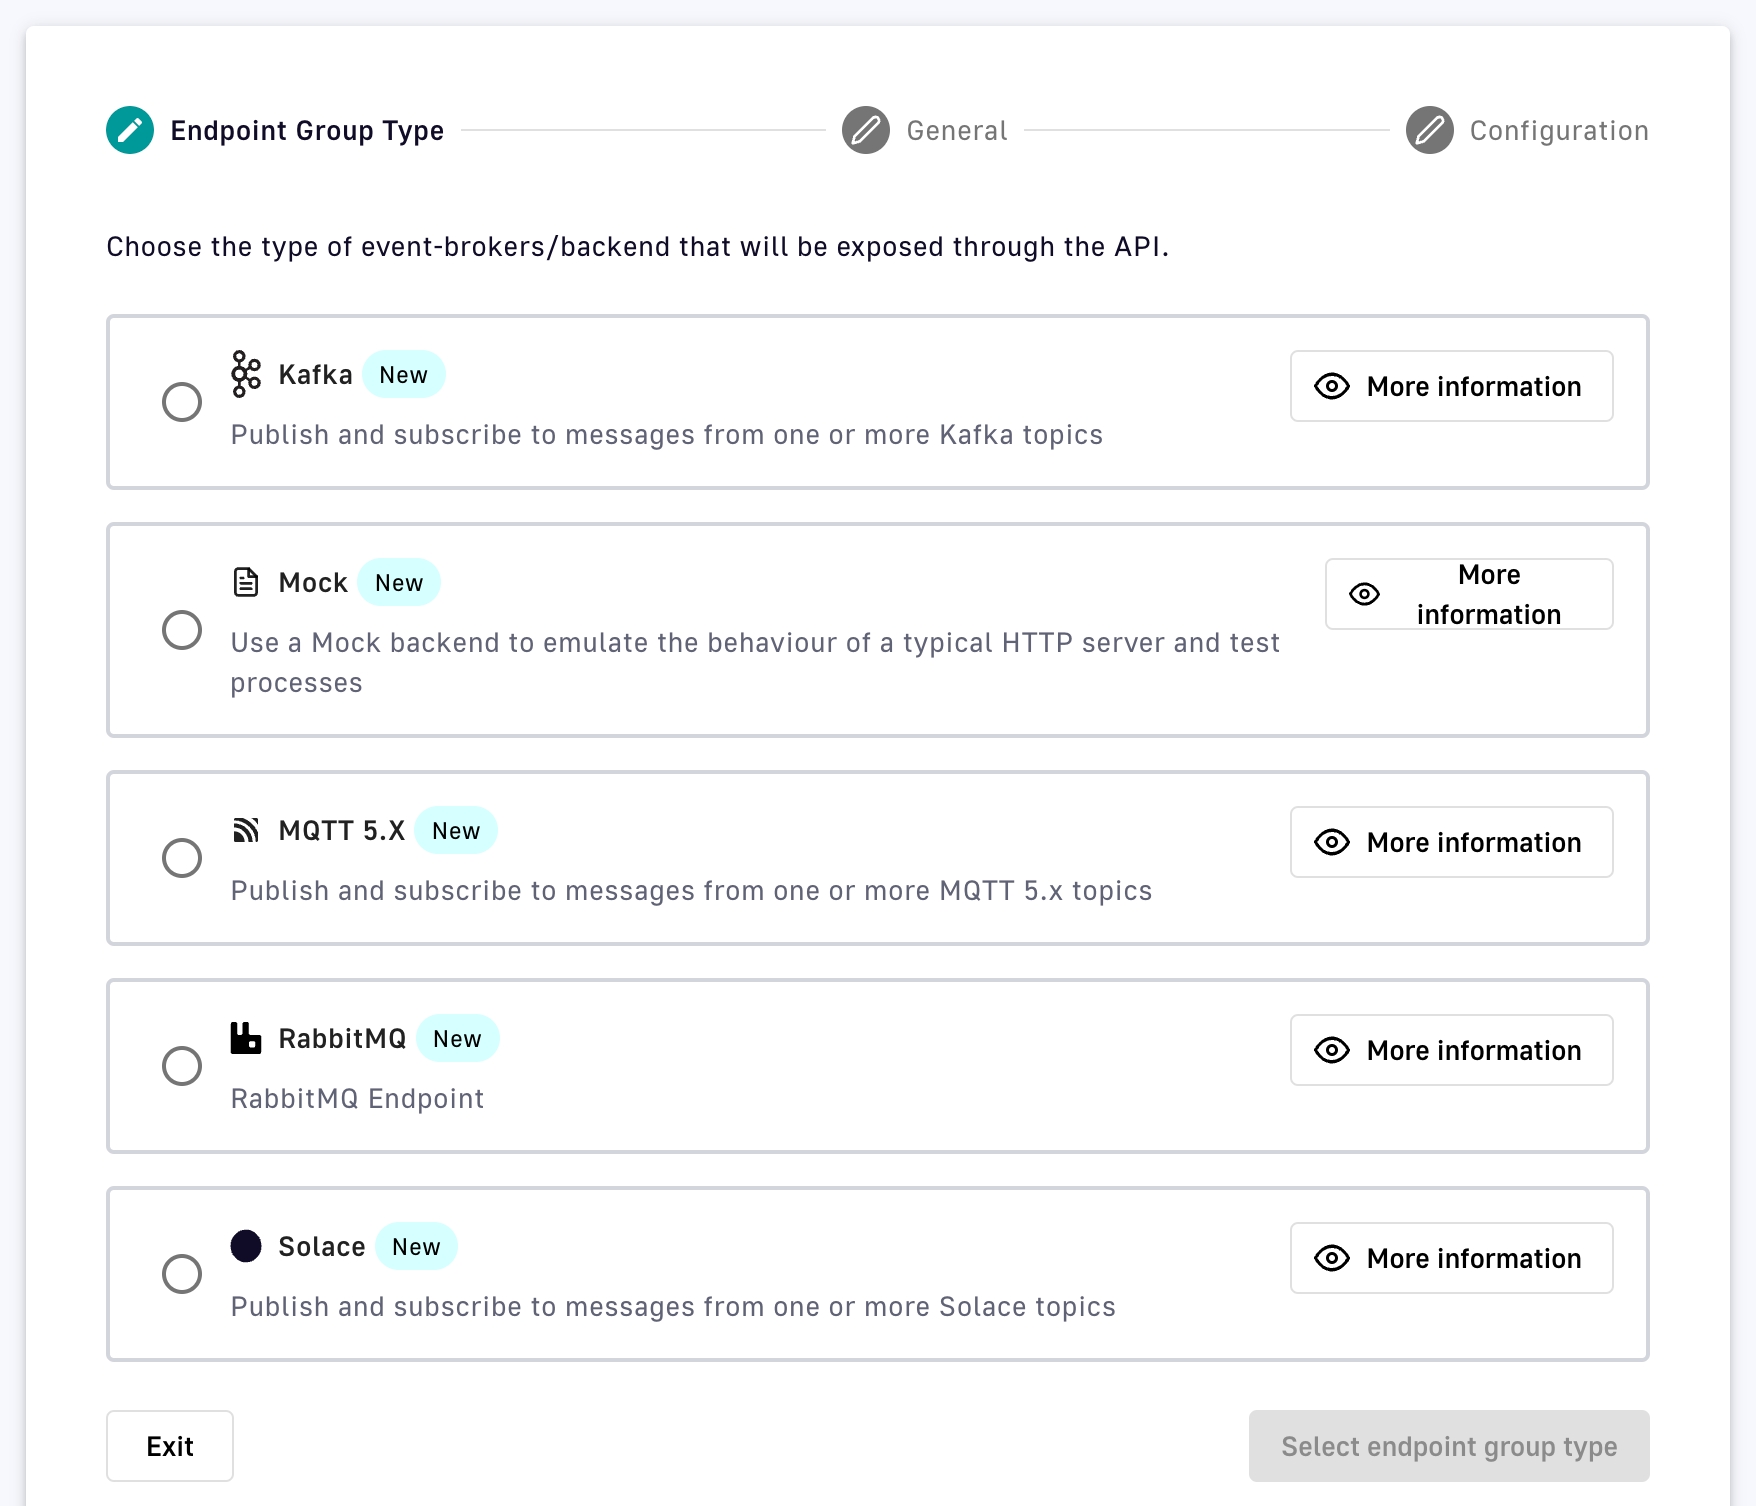This screenshot has width=1756, height=1506.
Task: Exit the endpoint group wizard
Action: point(170,1446)
